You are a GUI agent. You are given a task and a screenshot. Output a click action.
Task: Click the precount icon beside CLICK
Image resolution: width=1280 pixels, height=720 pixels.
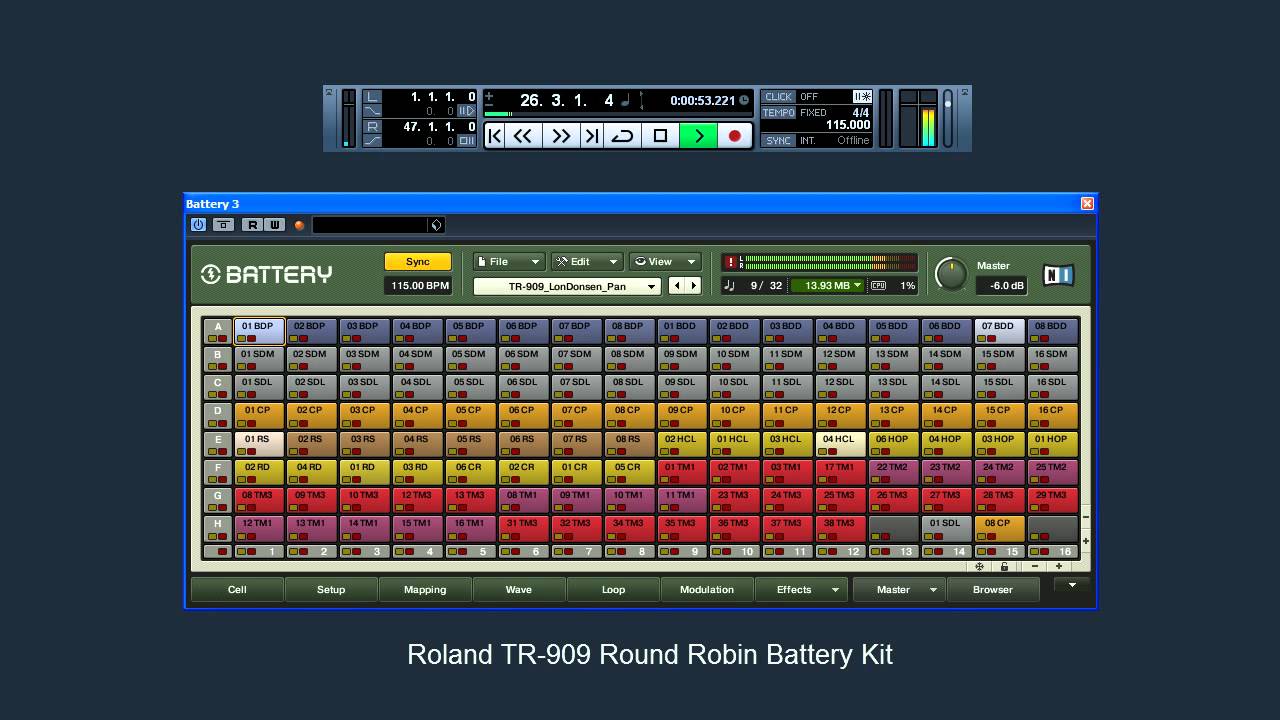tap(862, 97)
